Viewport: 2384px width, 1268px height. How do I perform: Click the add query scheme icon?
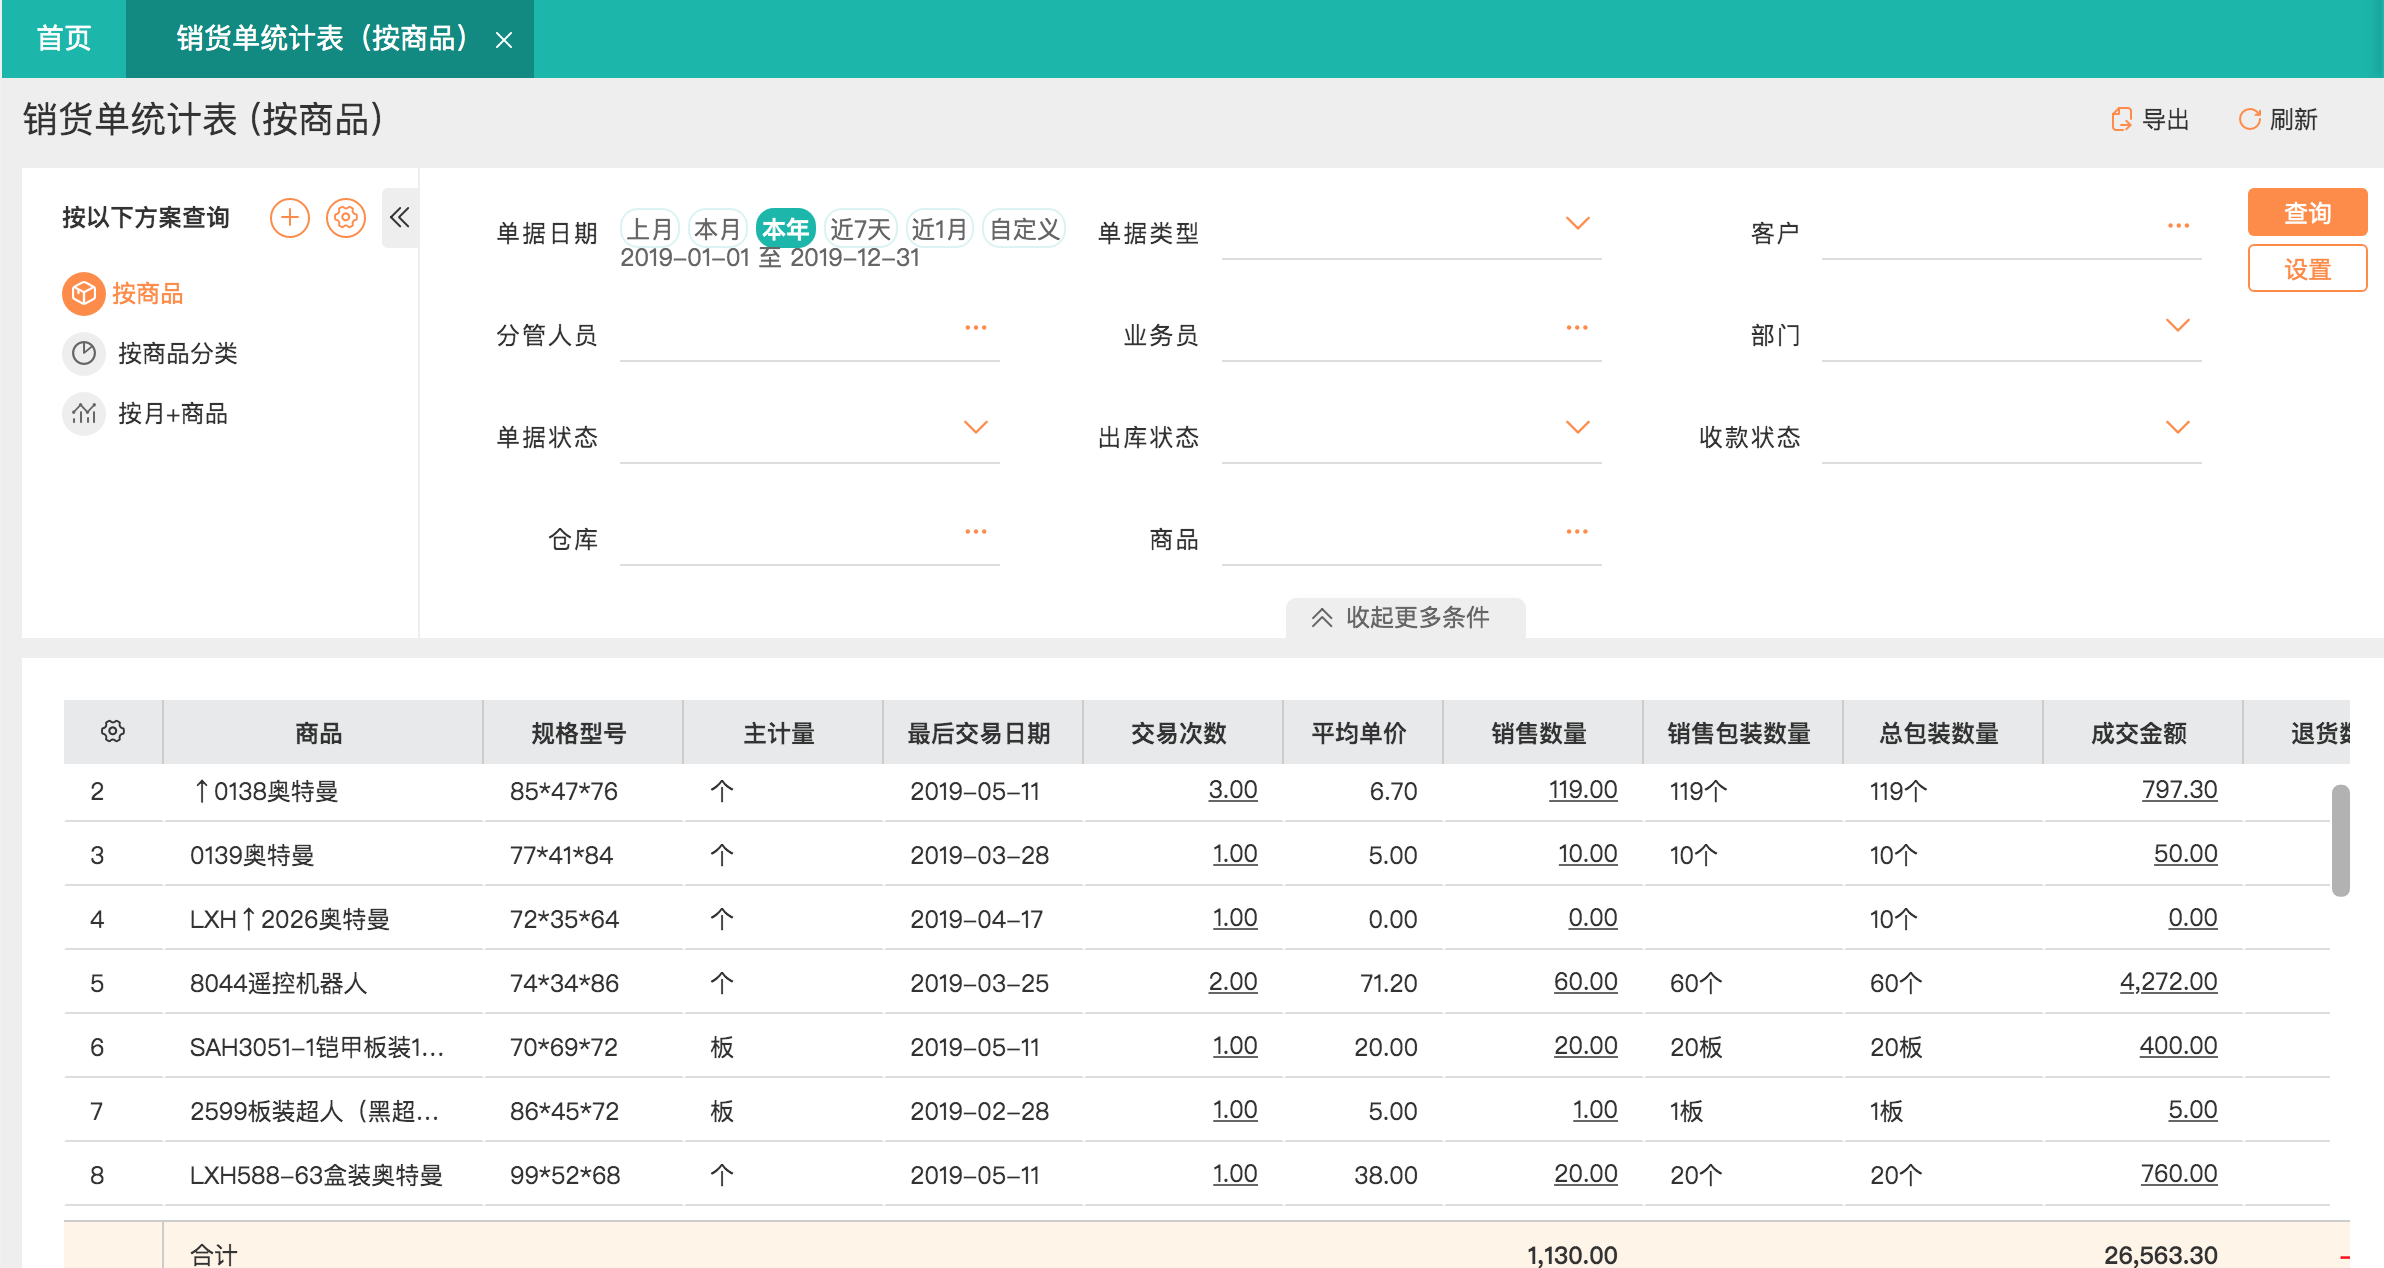292,219
